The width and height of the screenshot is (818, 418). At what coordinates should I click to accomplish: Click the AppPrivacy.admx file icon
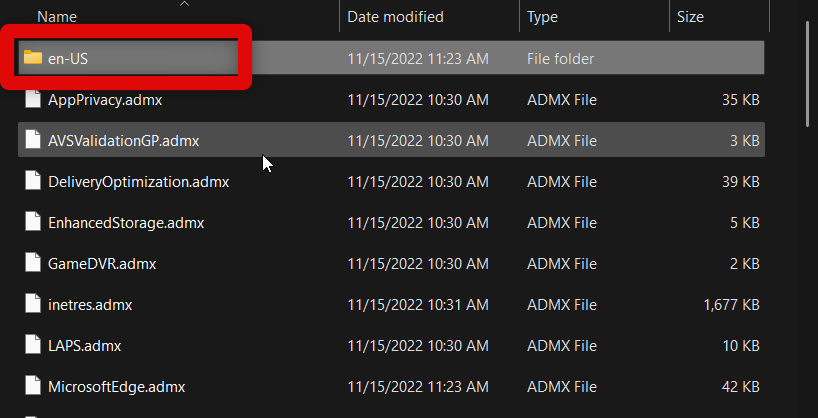tap(33, 100)
